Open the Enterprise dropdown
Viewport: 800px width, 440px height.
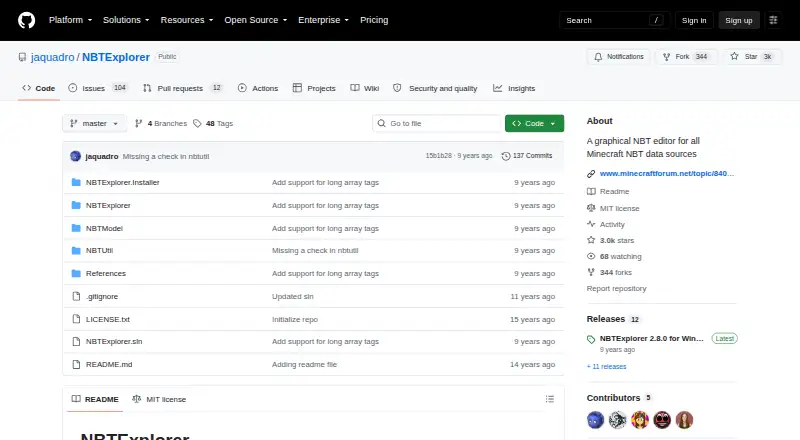point(323,20)
